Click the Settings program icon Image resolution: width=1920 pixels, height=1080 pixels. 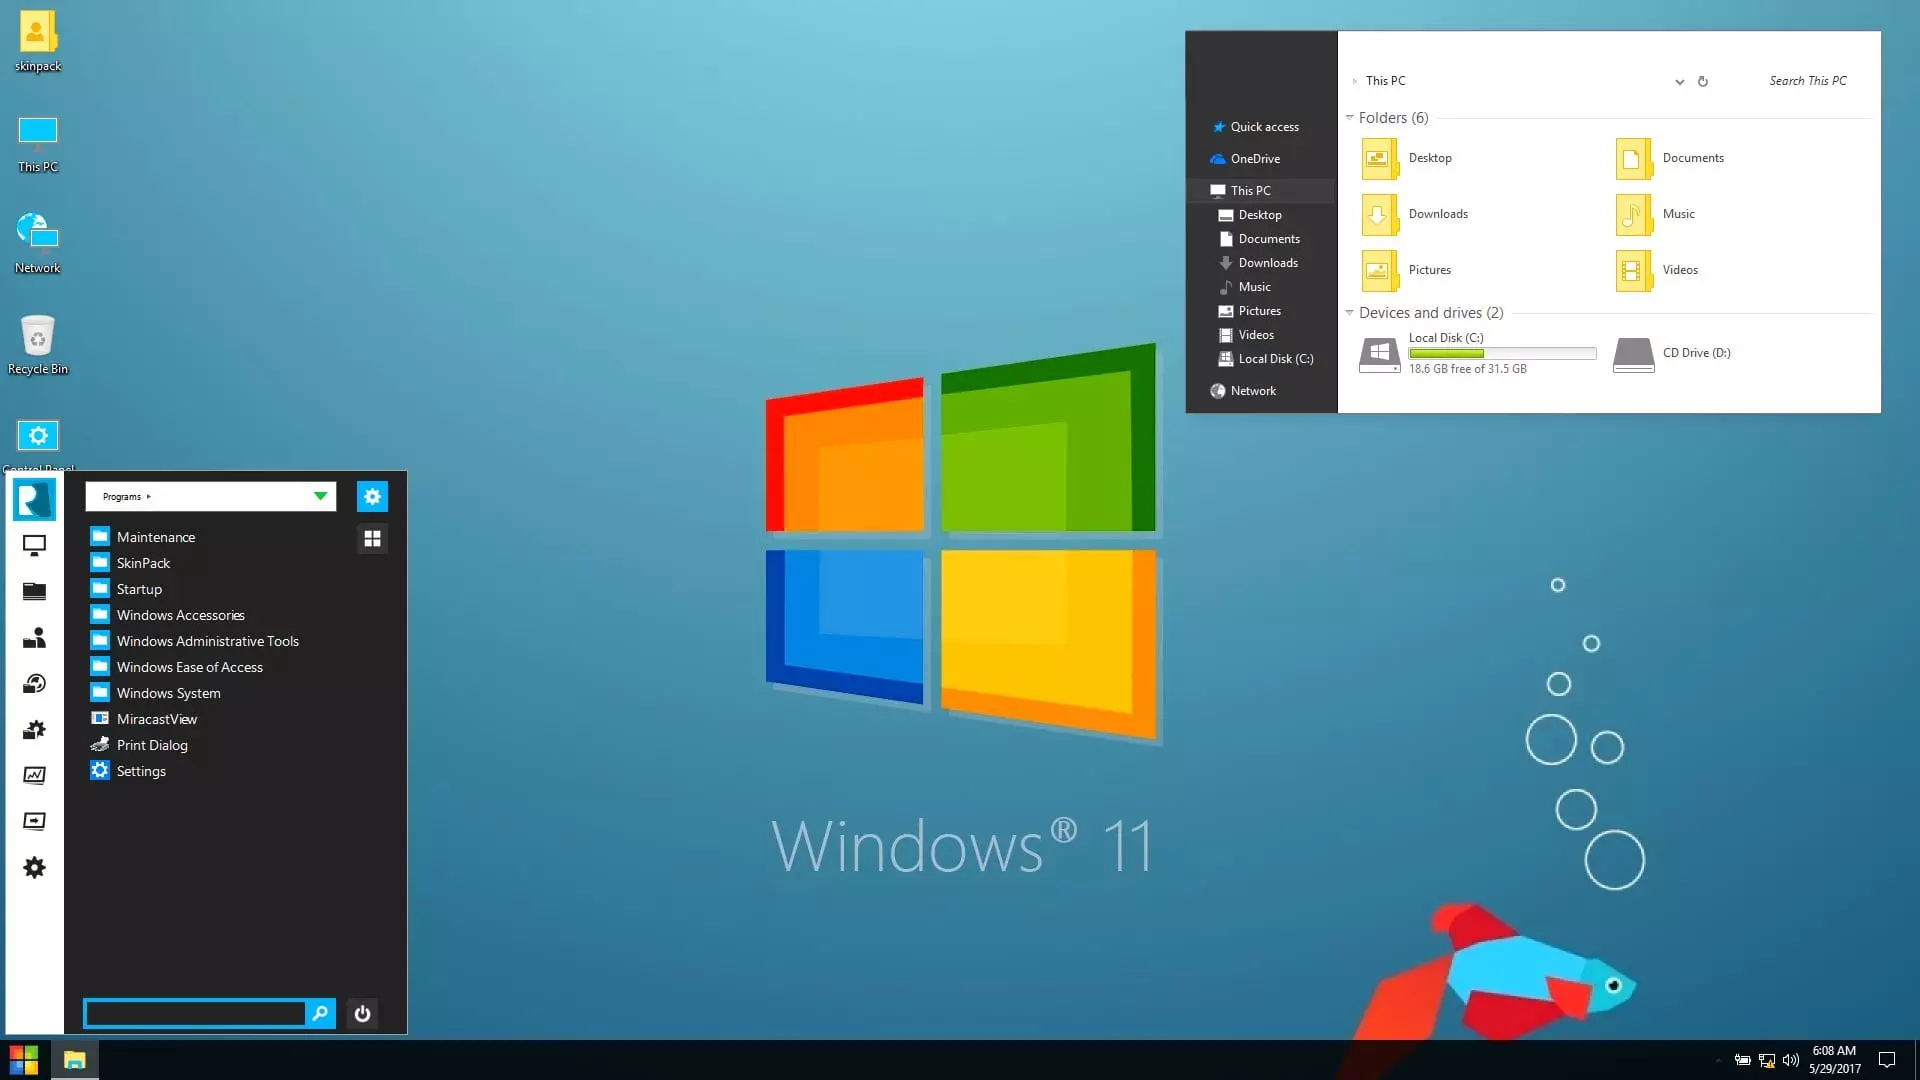[x=99, y=770]
